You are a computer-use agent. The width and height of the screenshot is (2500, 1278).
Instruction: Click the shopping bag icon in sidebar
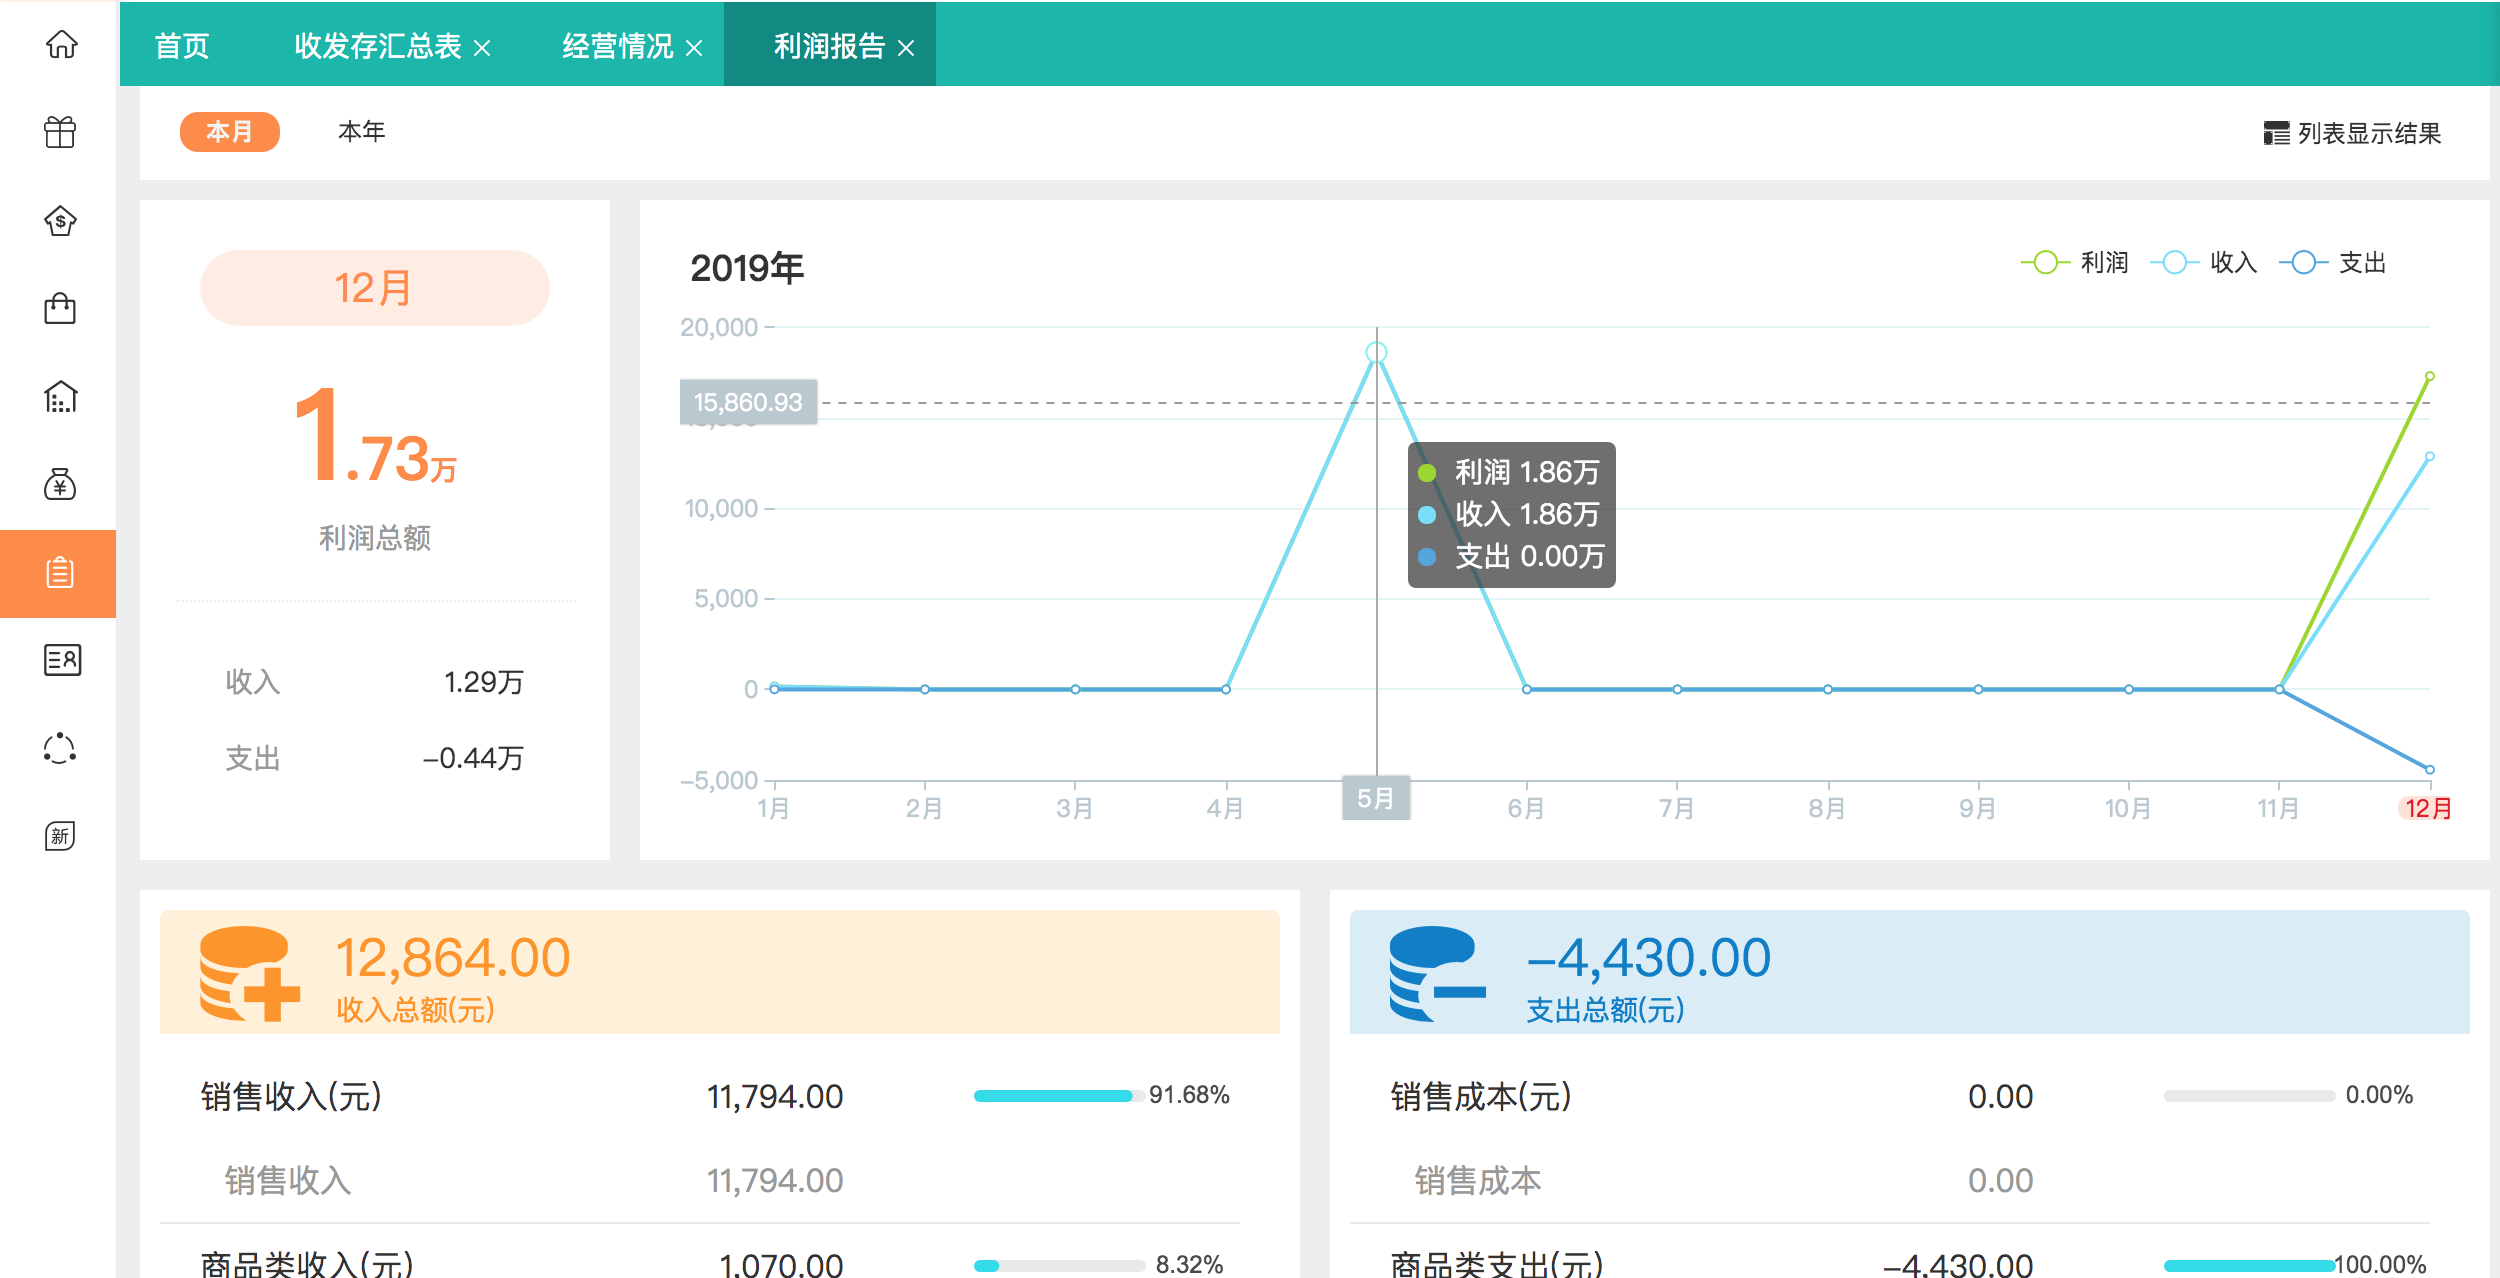[62, 308]
